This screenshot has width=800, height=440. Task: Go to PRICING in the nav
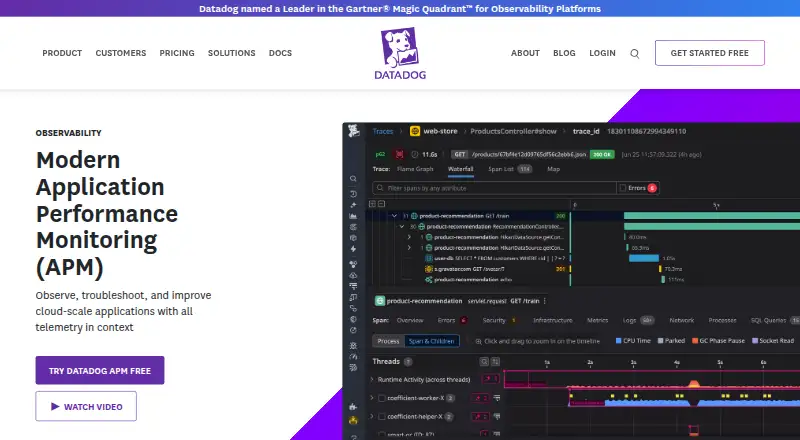pyautogui.click(x=177, y=53)
